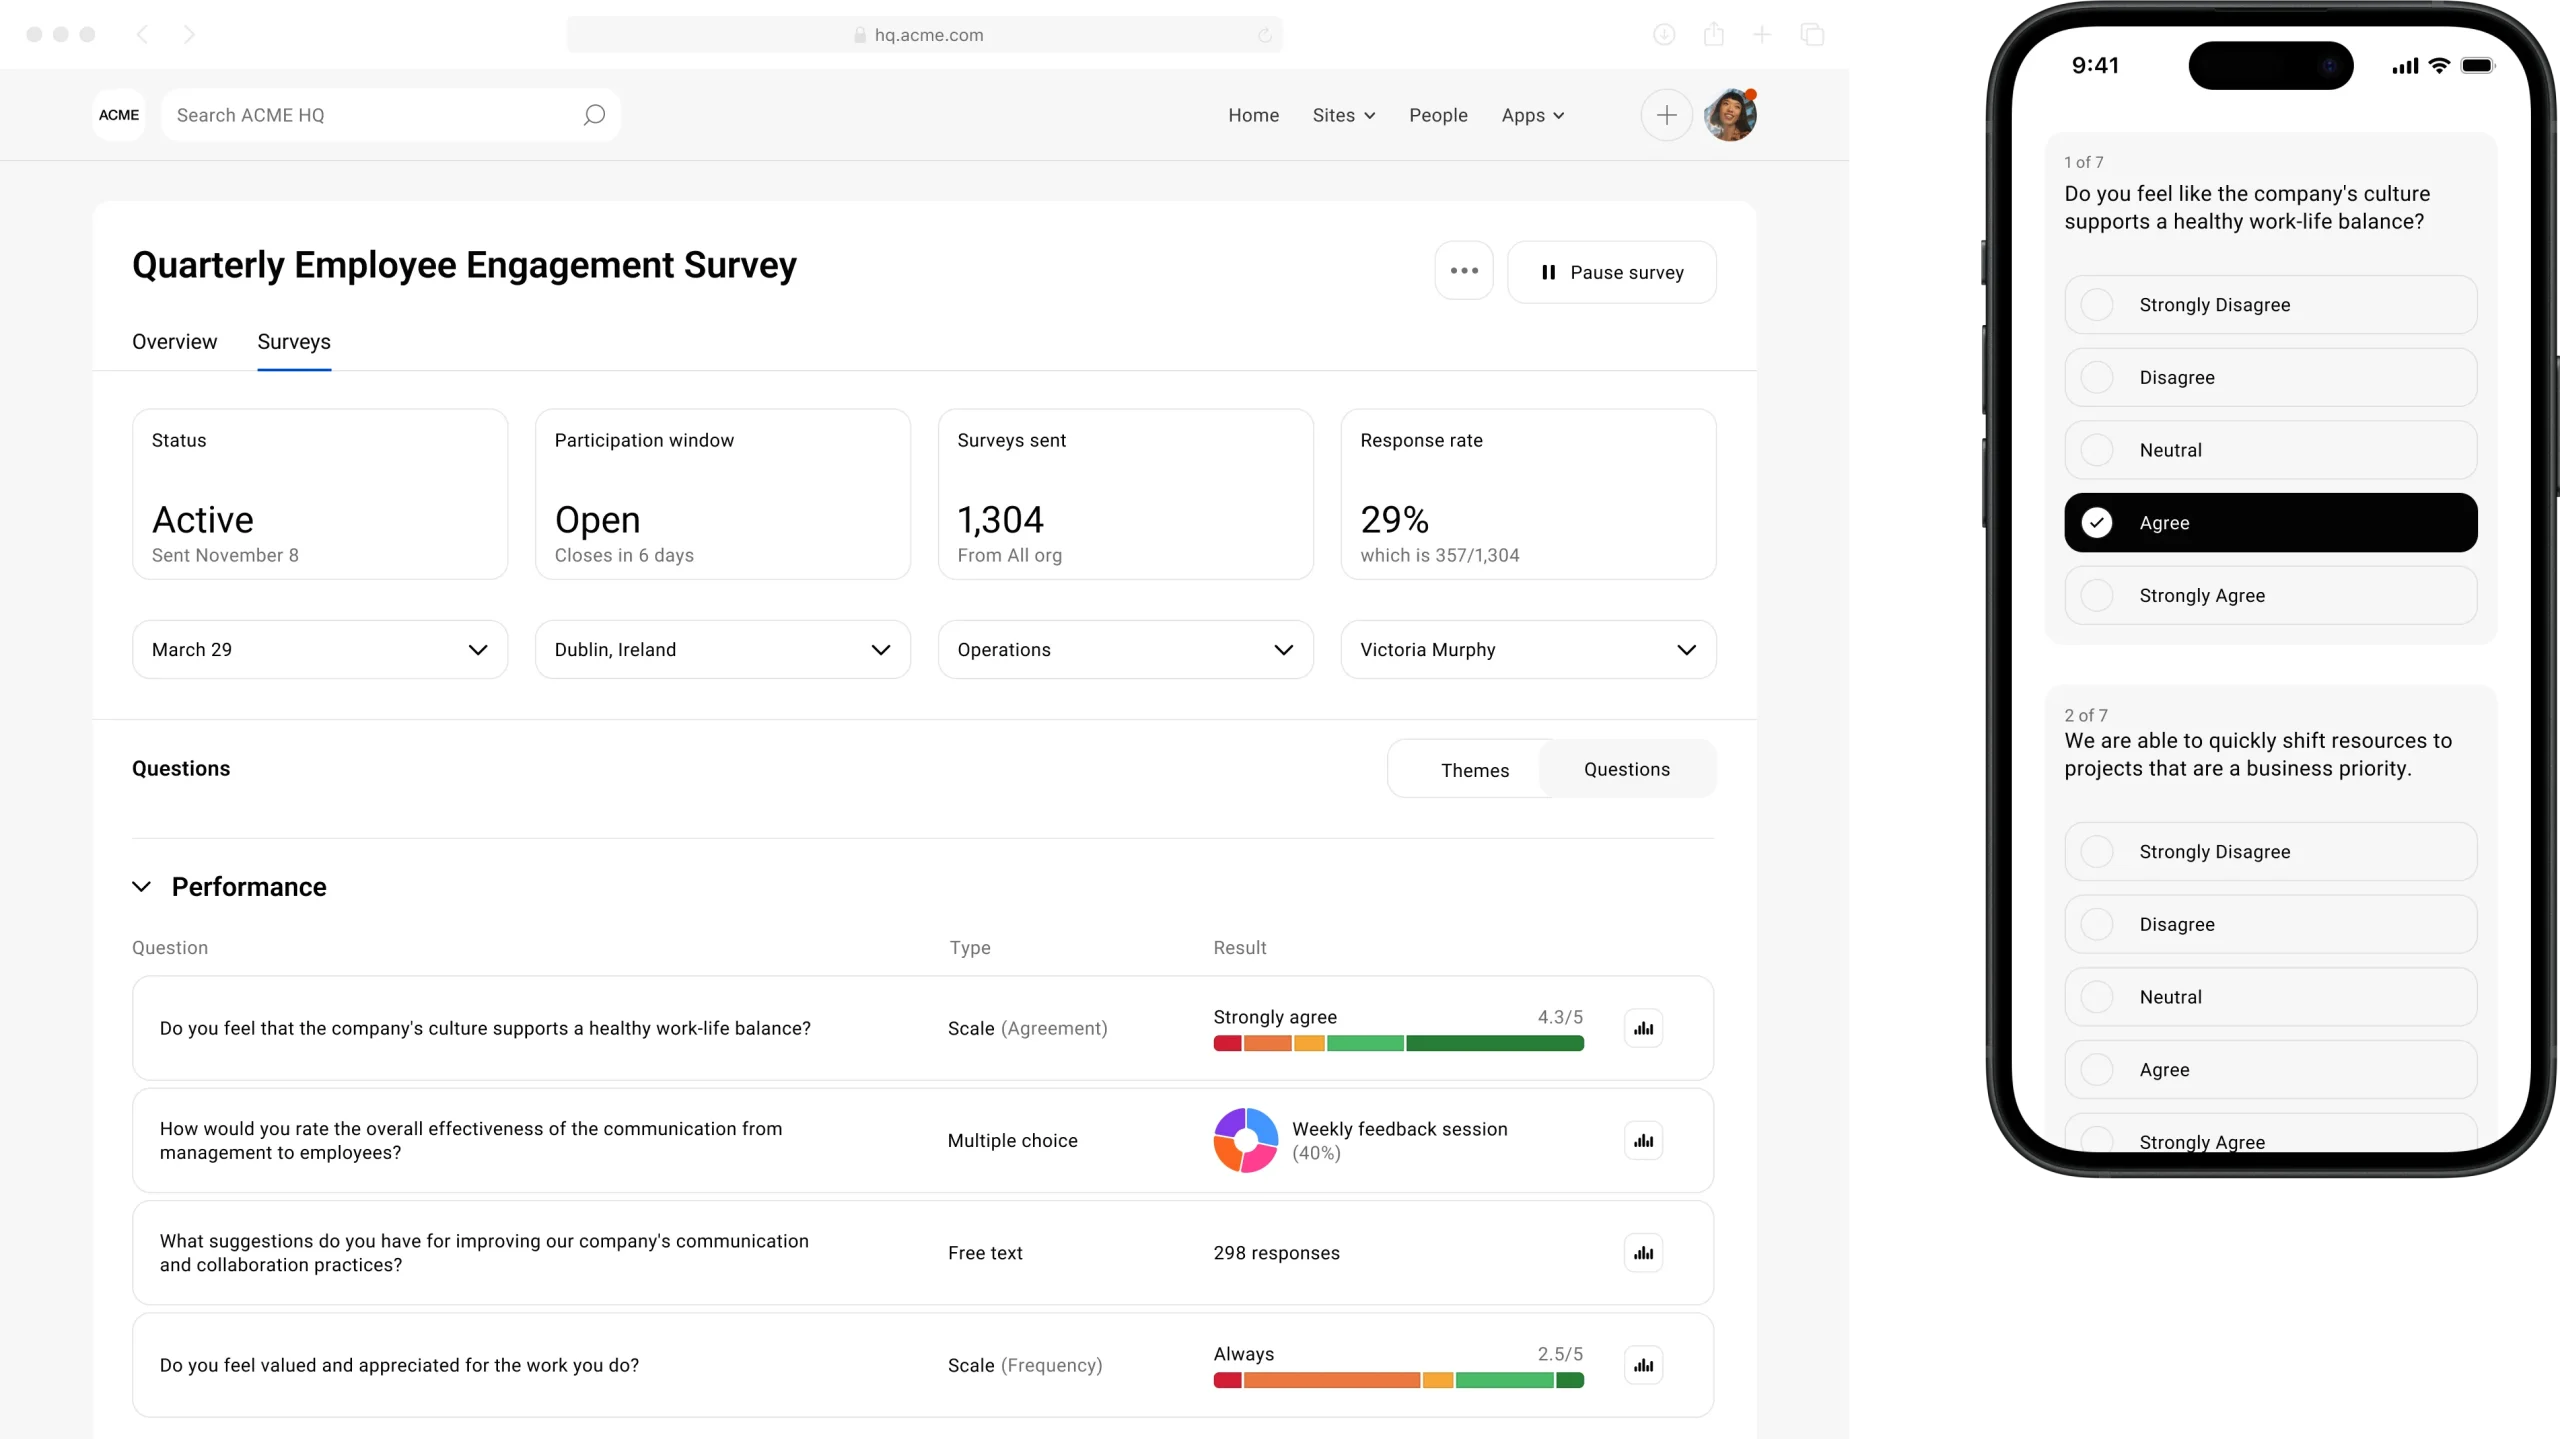
Task: Click the search magnifier icon
Action: [x=594, y=115]
